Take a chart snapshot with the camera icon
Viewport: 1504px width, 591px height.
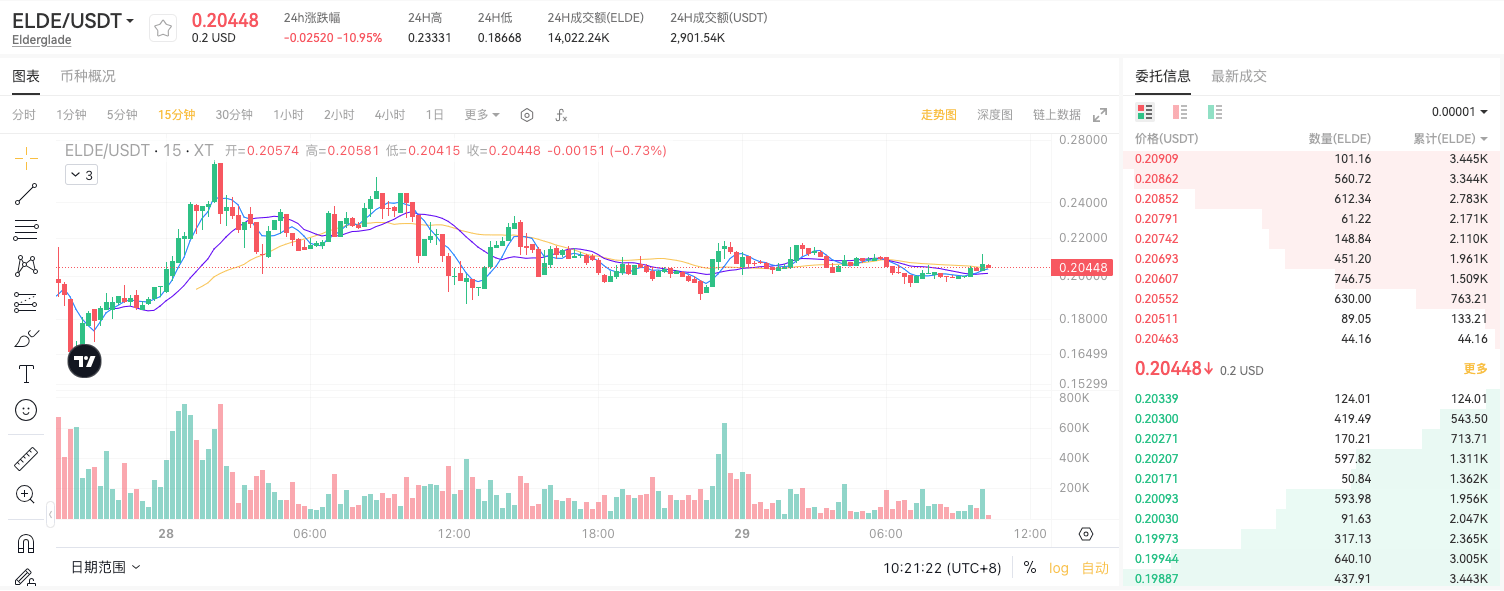pos(1085,534)
